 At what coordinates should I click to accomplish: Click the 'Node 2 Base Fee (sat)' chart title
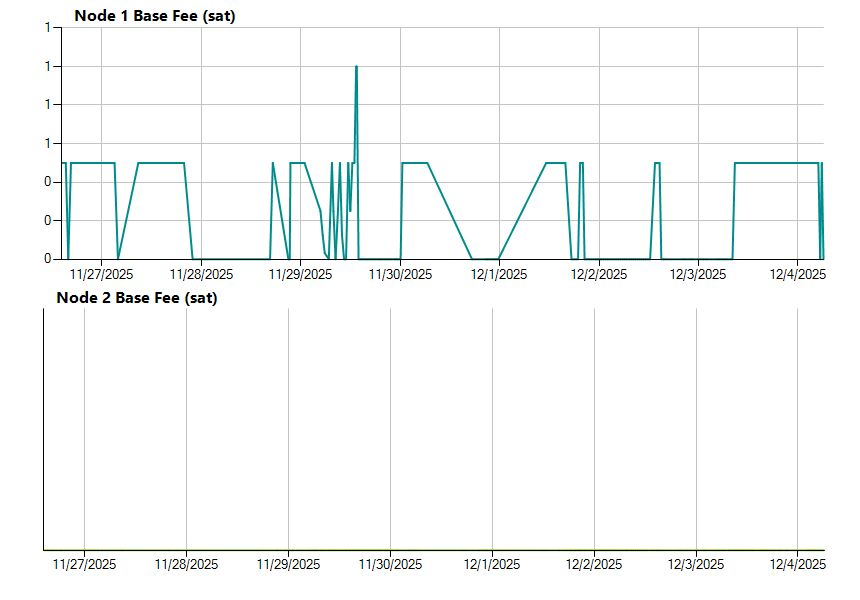[x=137, y=297]
